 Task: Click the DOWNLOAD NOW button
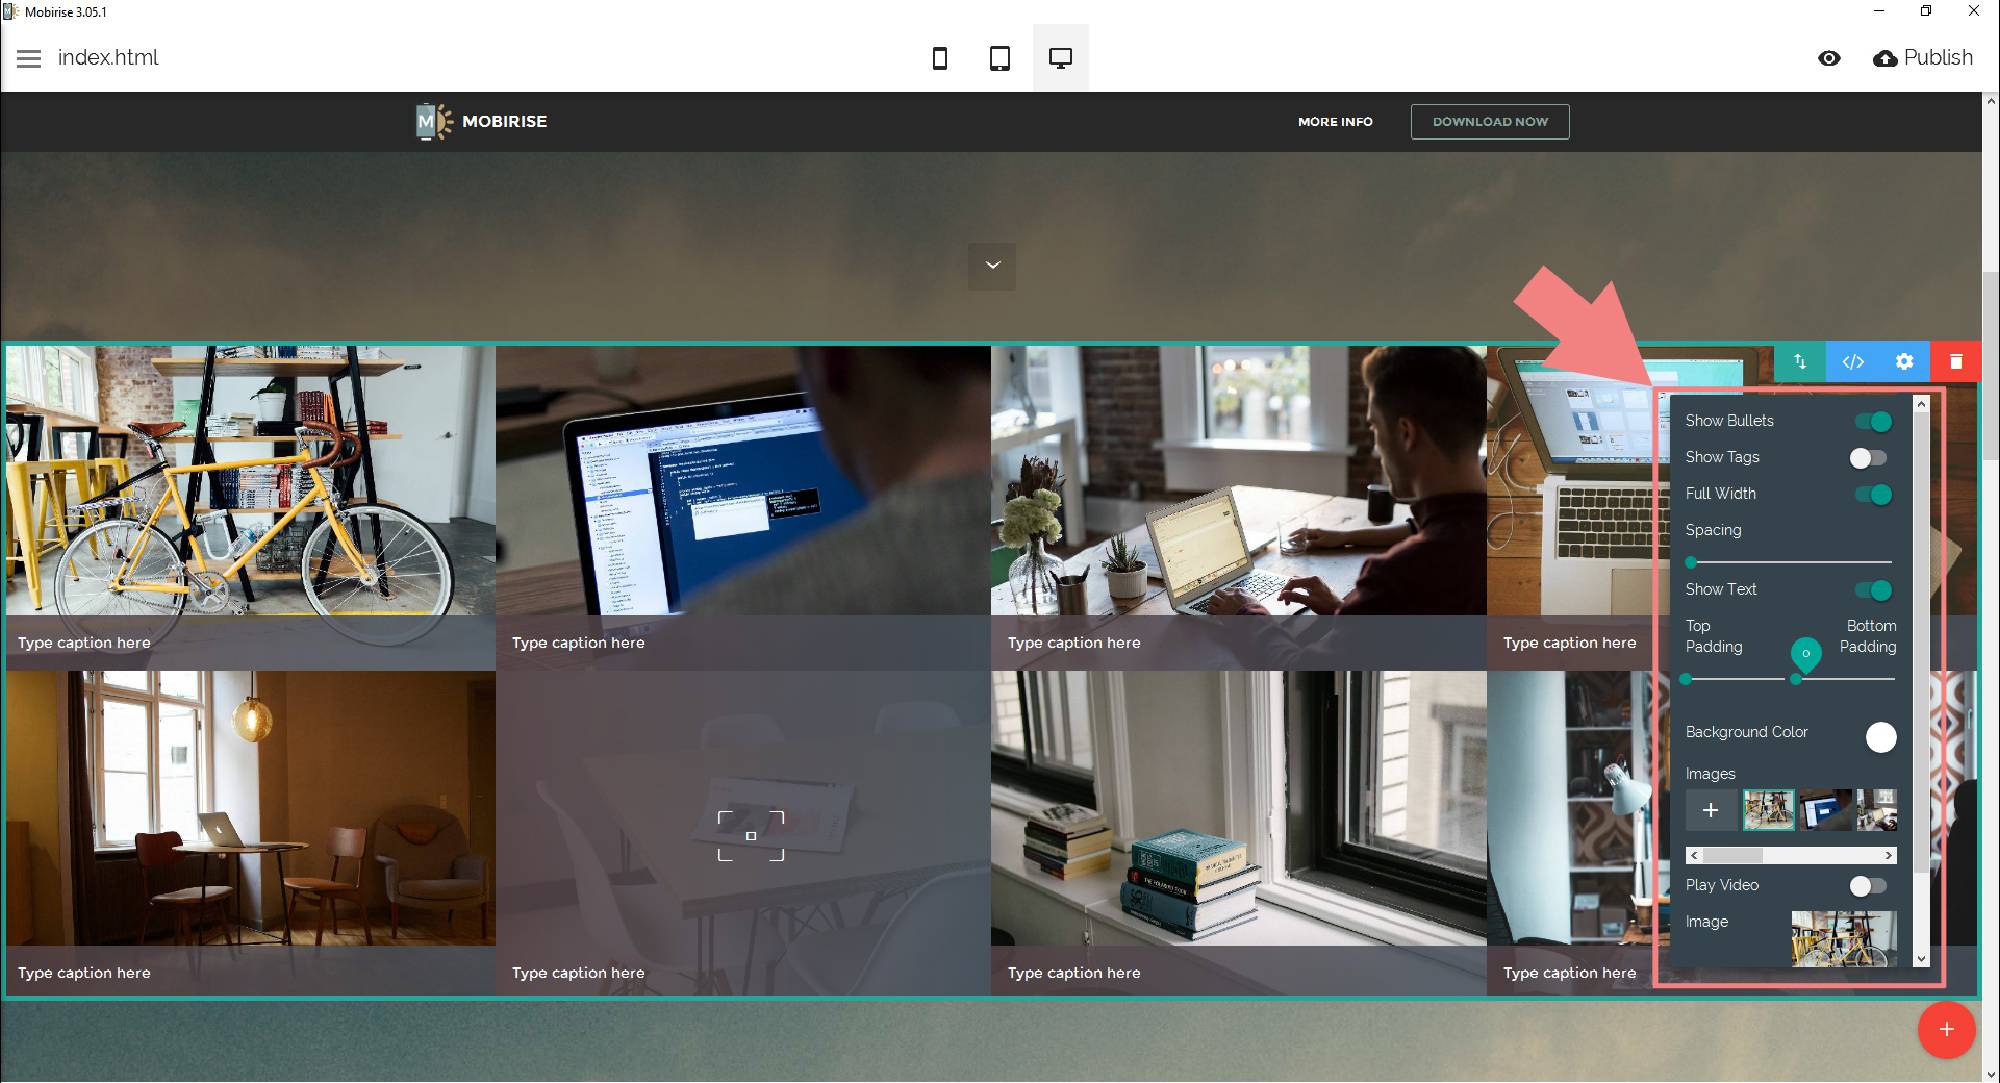1489,121
